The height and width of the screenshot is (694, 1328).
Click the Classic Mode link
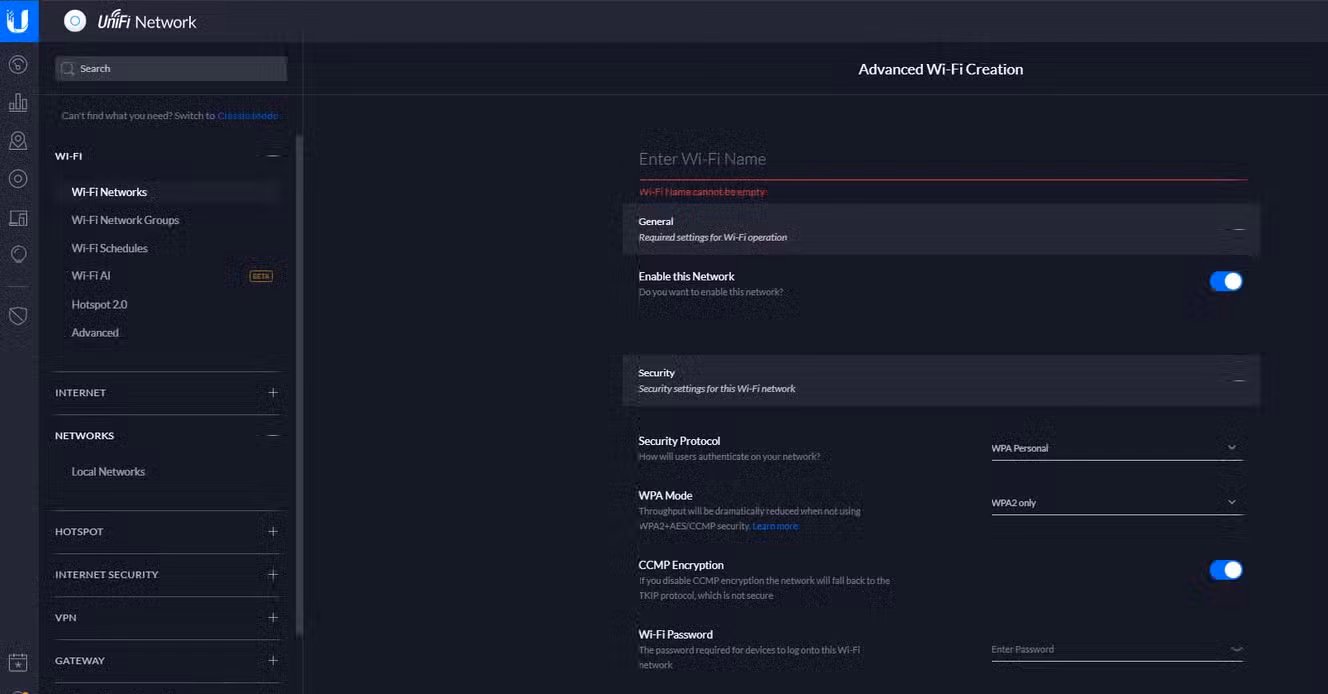248,116
